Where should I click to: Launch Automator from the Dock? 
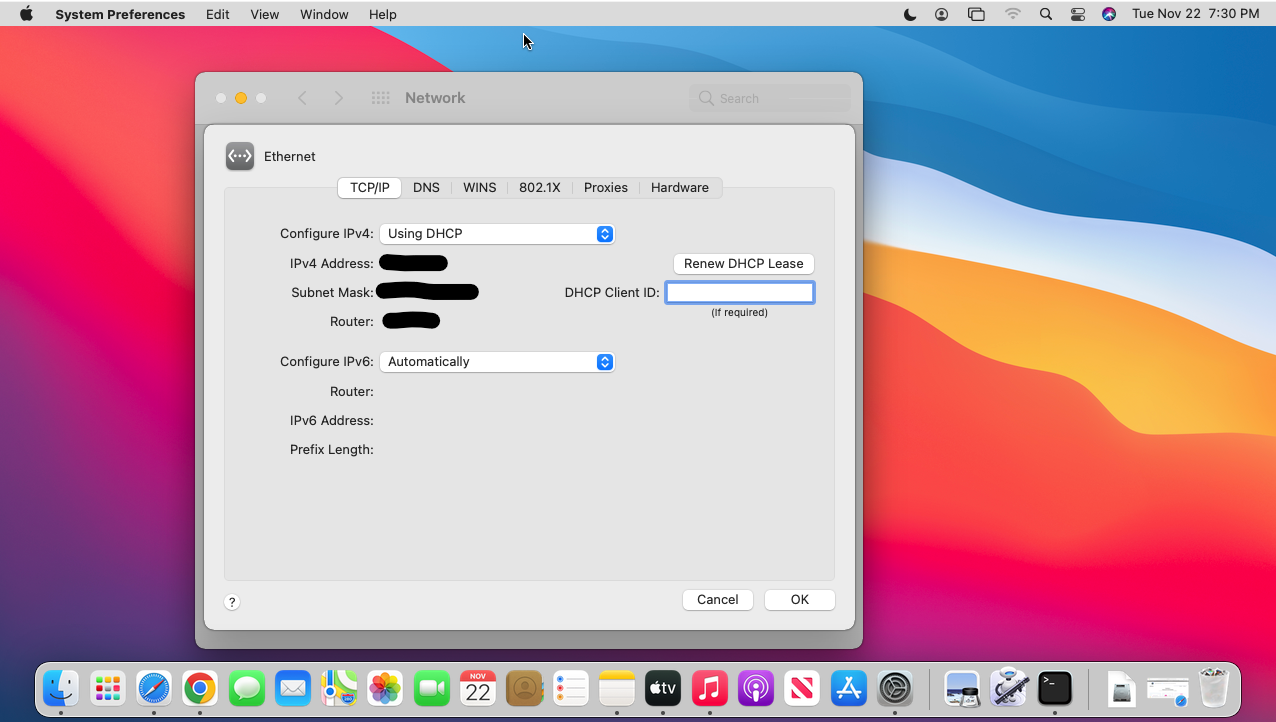1009,688
